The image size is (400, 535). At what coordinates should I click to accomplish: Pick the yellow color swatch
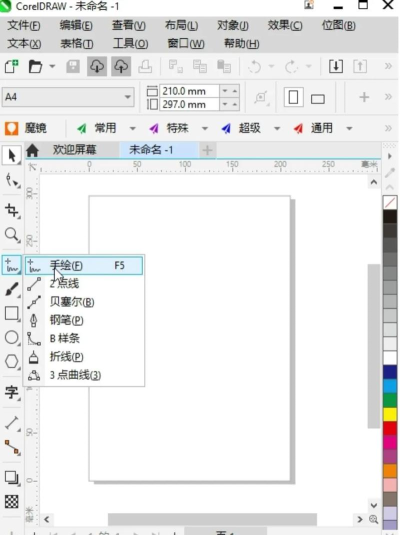[390, 414]
